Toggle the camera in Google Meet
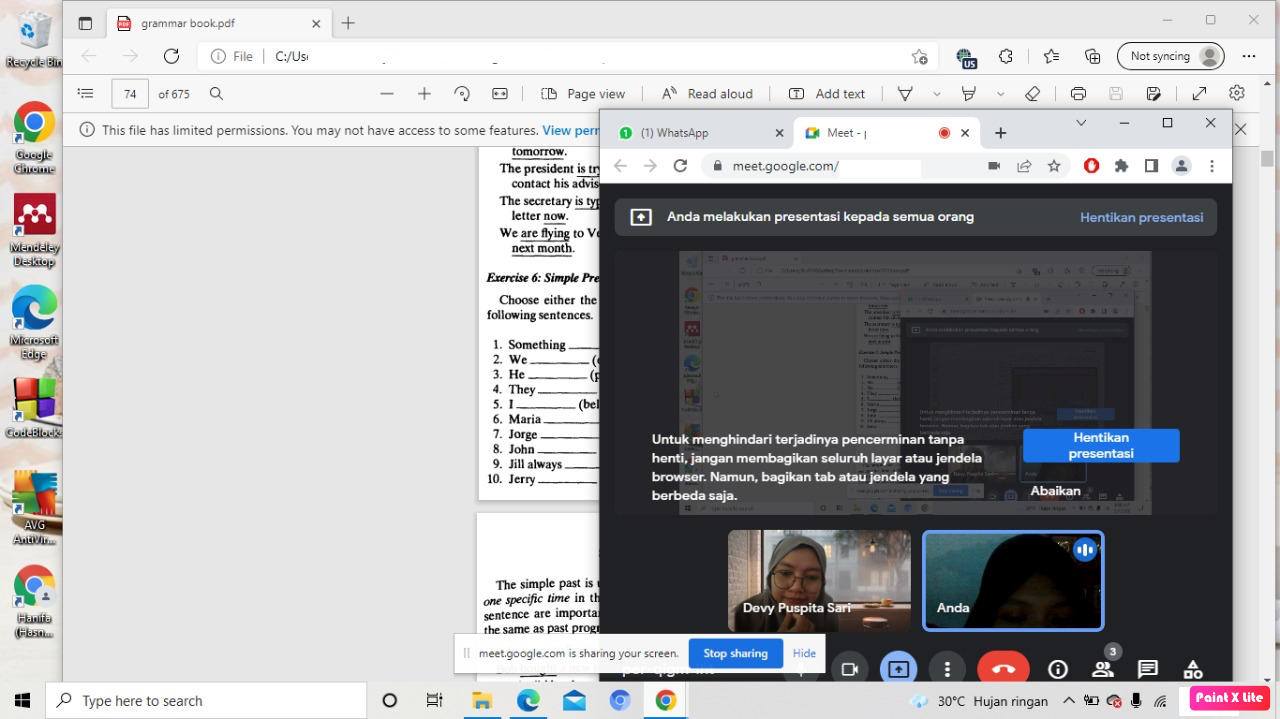 (x=850, y=669)
